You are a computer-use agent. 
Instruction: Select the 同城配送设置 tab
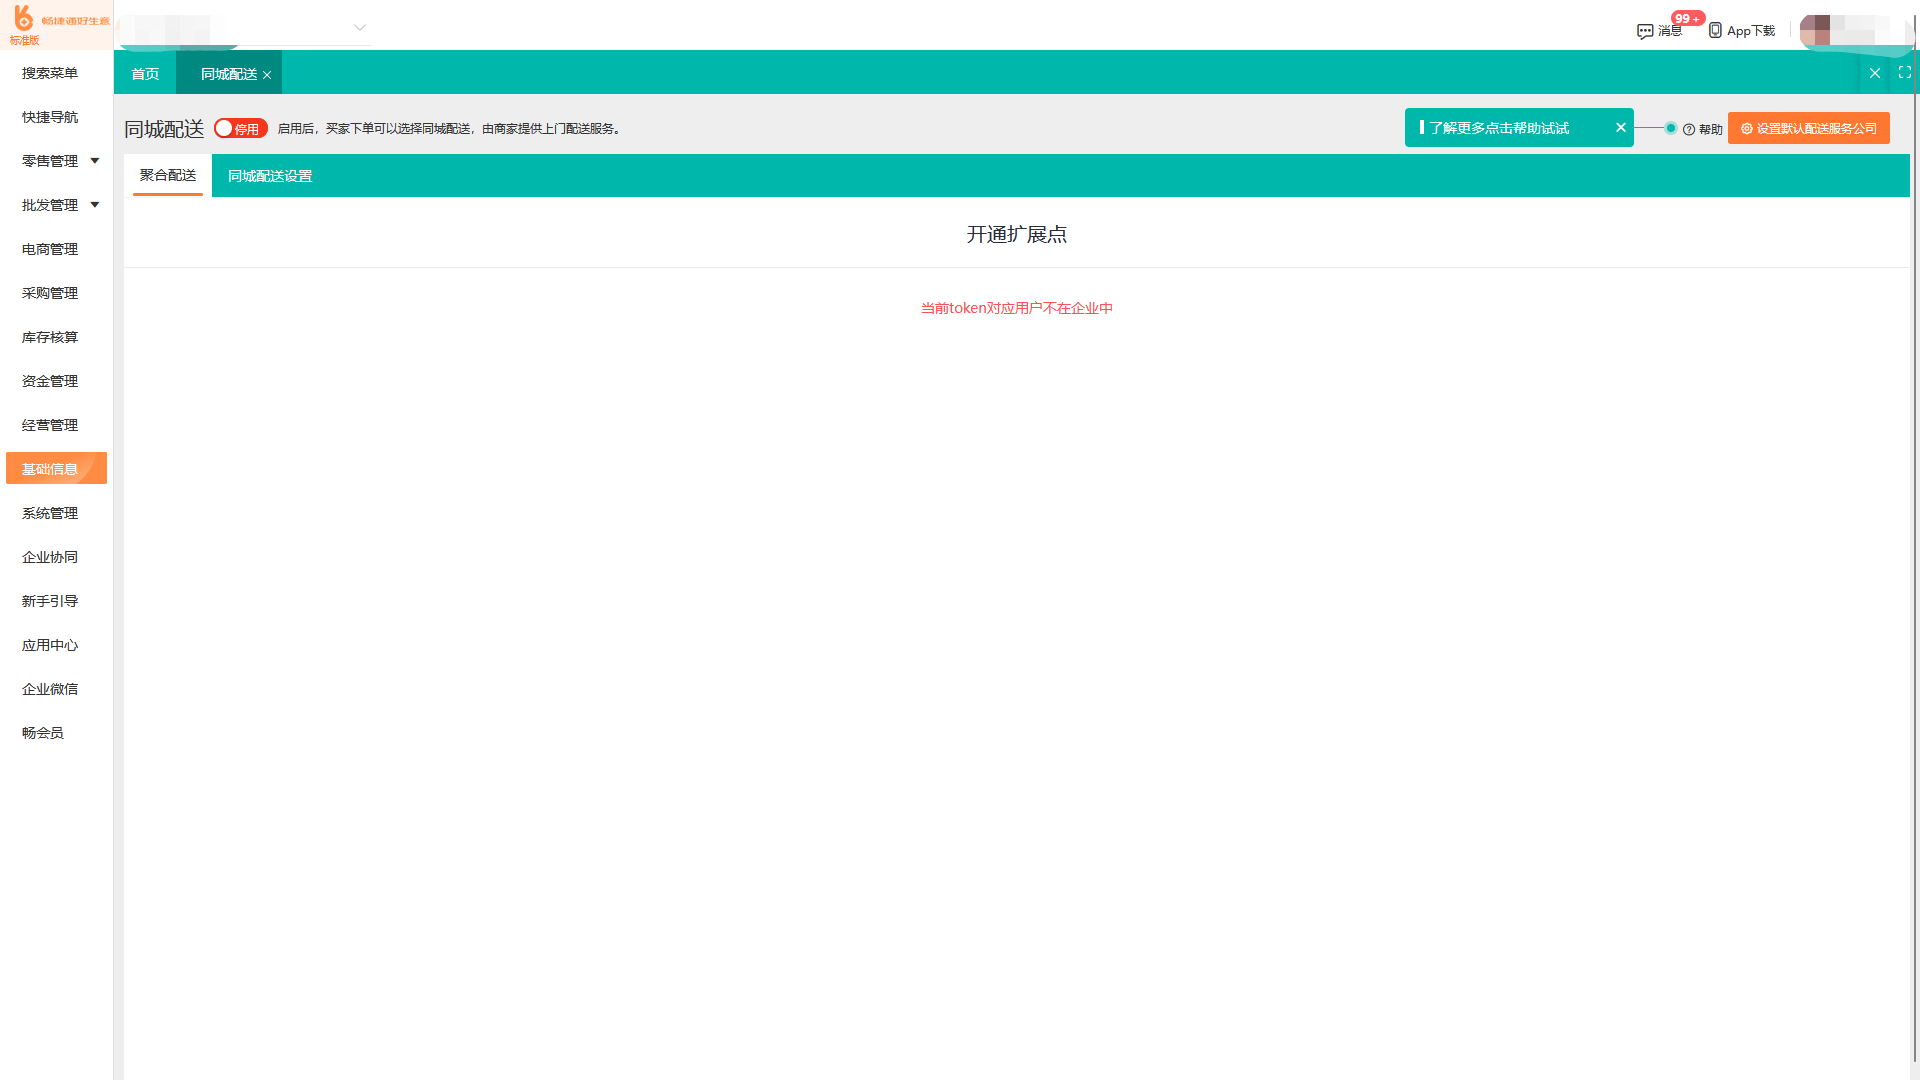point(269,175)
